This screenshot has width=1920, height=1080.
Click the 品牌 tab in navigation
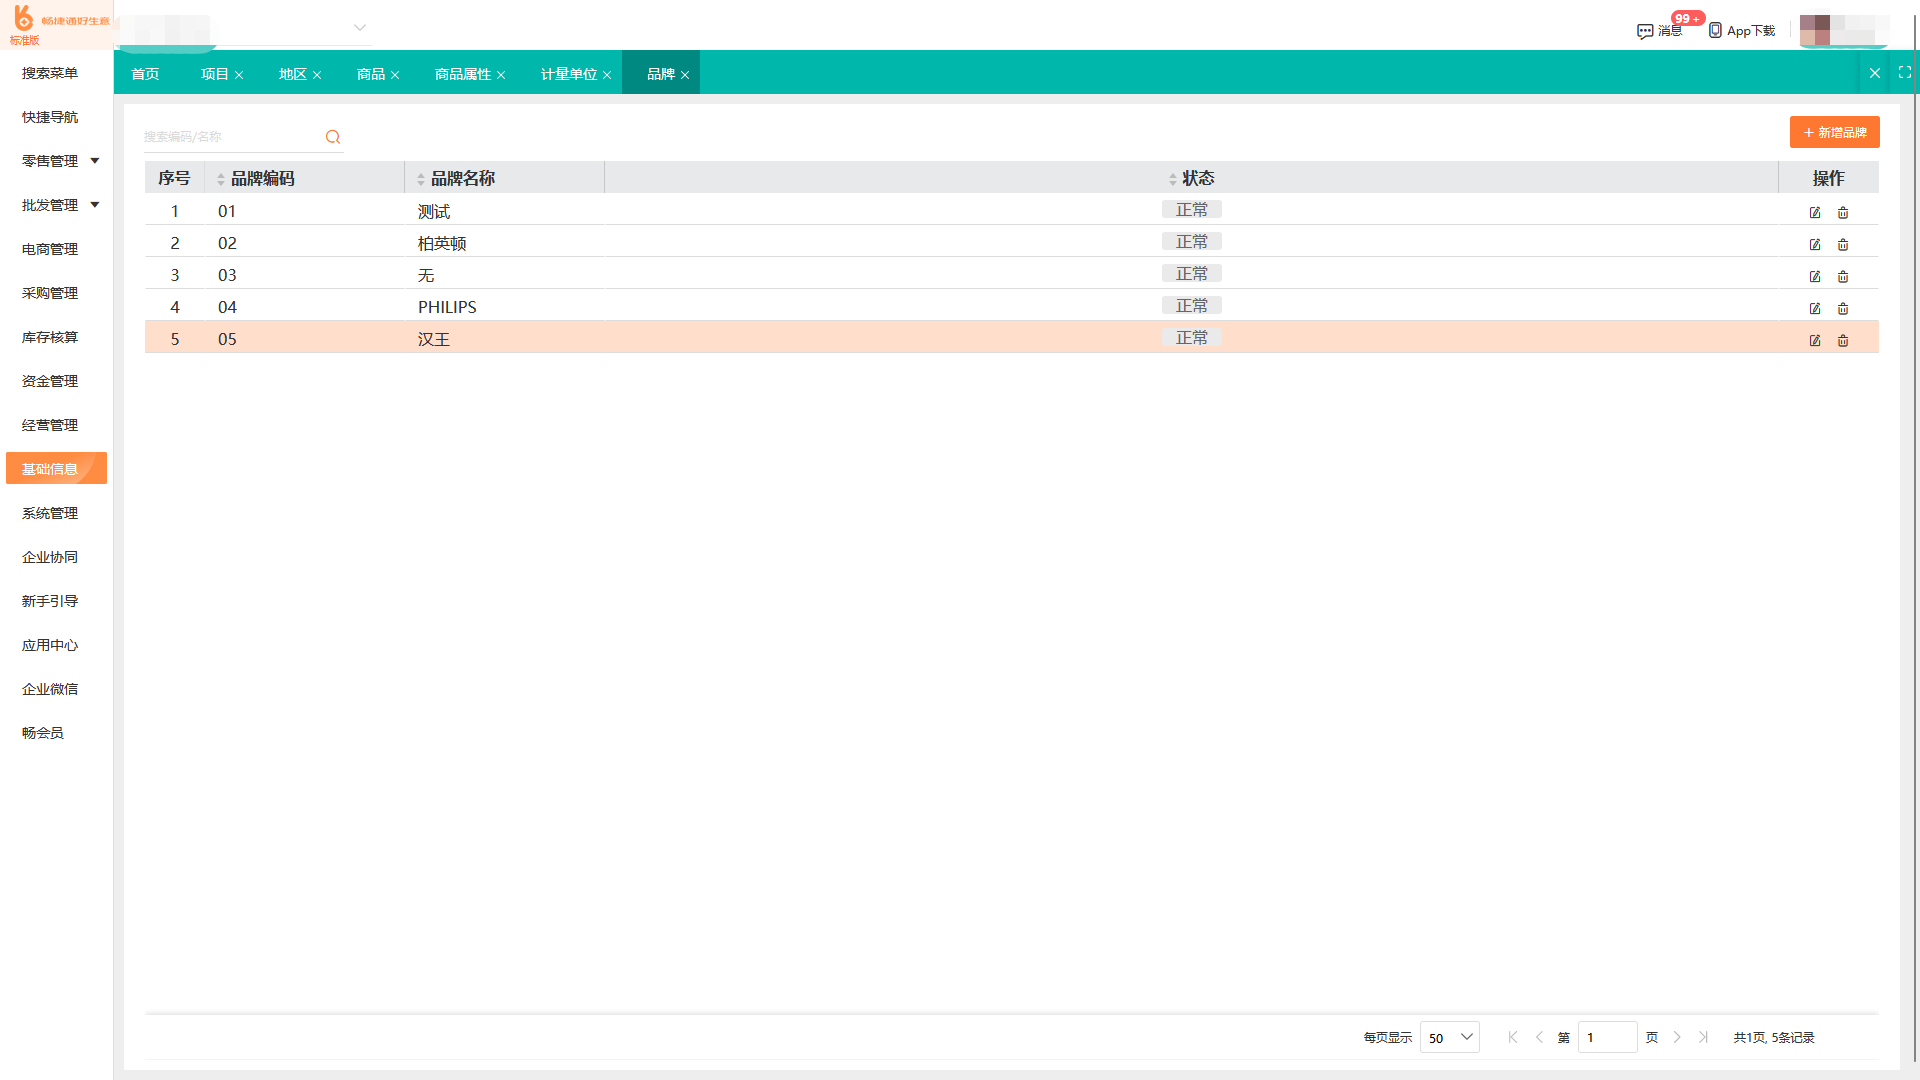click(x=662, y=73)
